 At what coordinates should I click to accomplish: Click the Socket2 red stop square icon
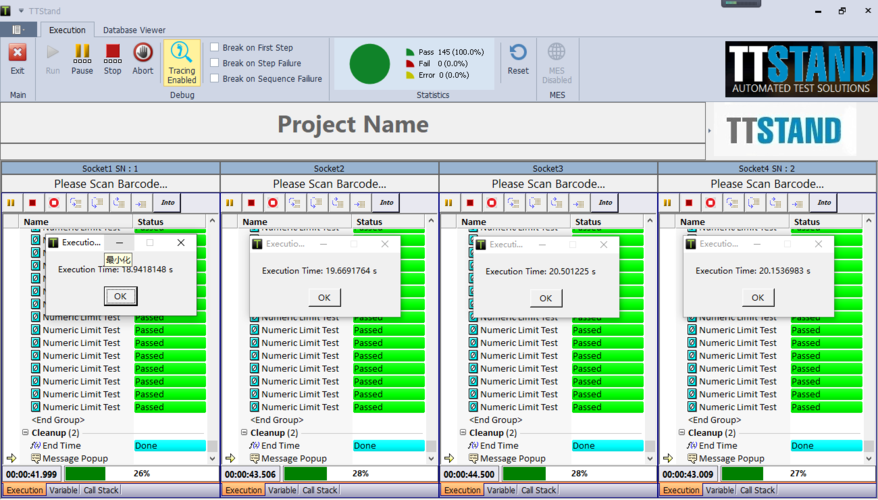click(x=252, y=203)
